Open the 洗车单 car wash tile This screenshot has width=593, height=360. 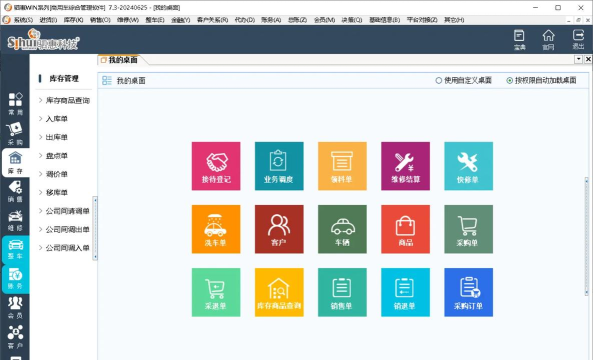216,229
